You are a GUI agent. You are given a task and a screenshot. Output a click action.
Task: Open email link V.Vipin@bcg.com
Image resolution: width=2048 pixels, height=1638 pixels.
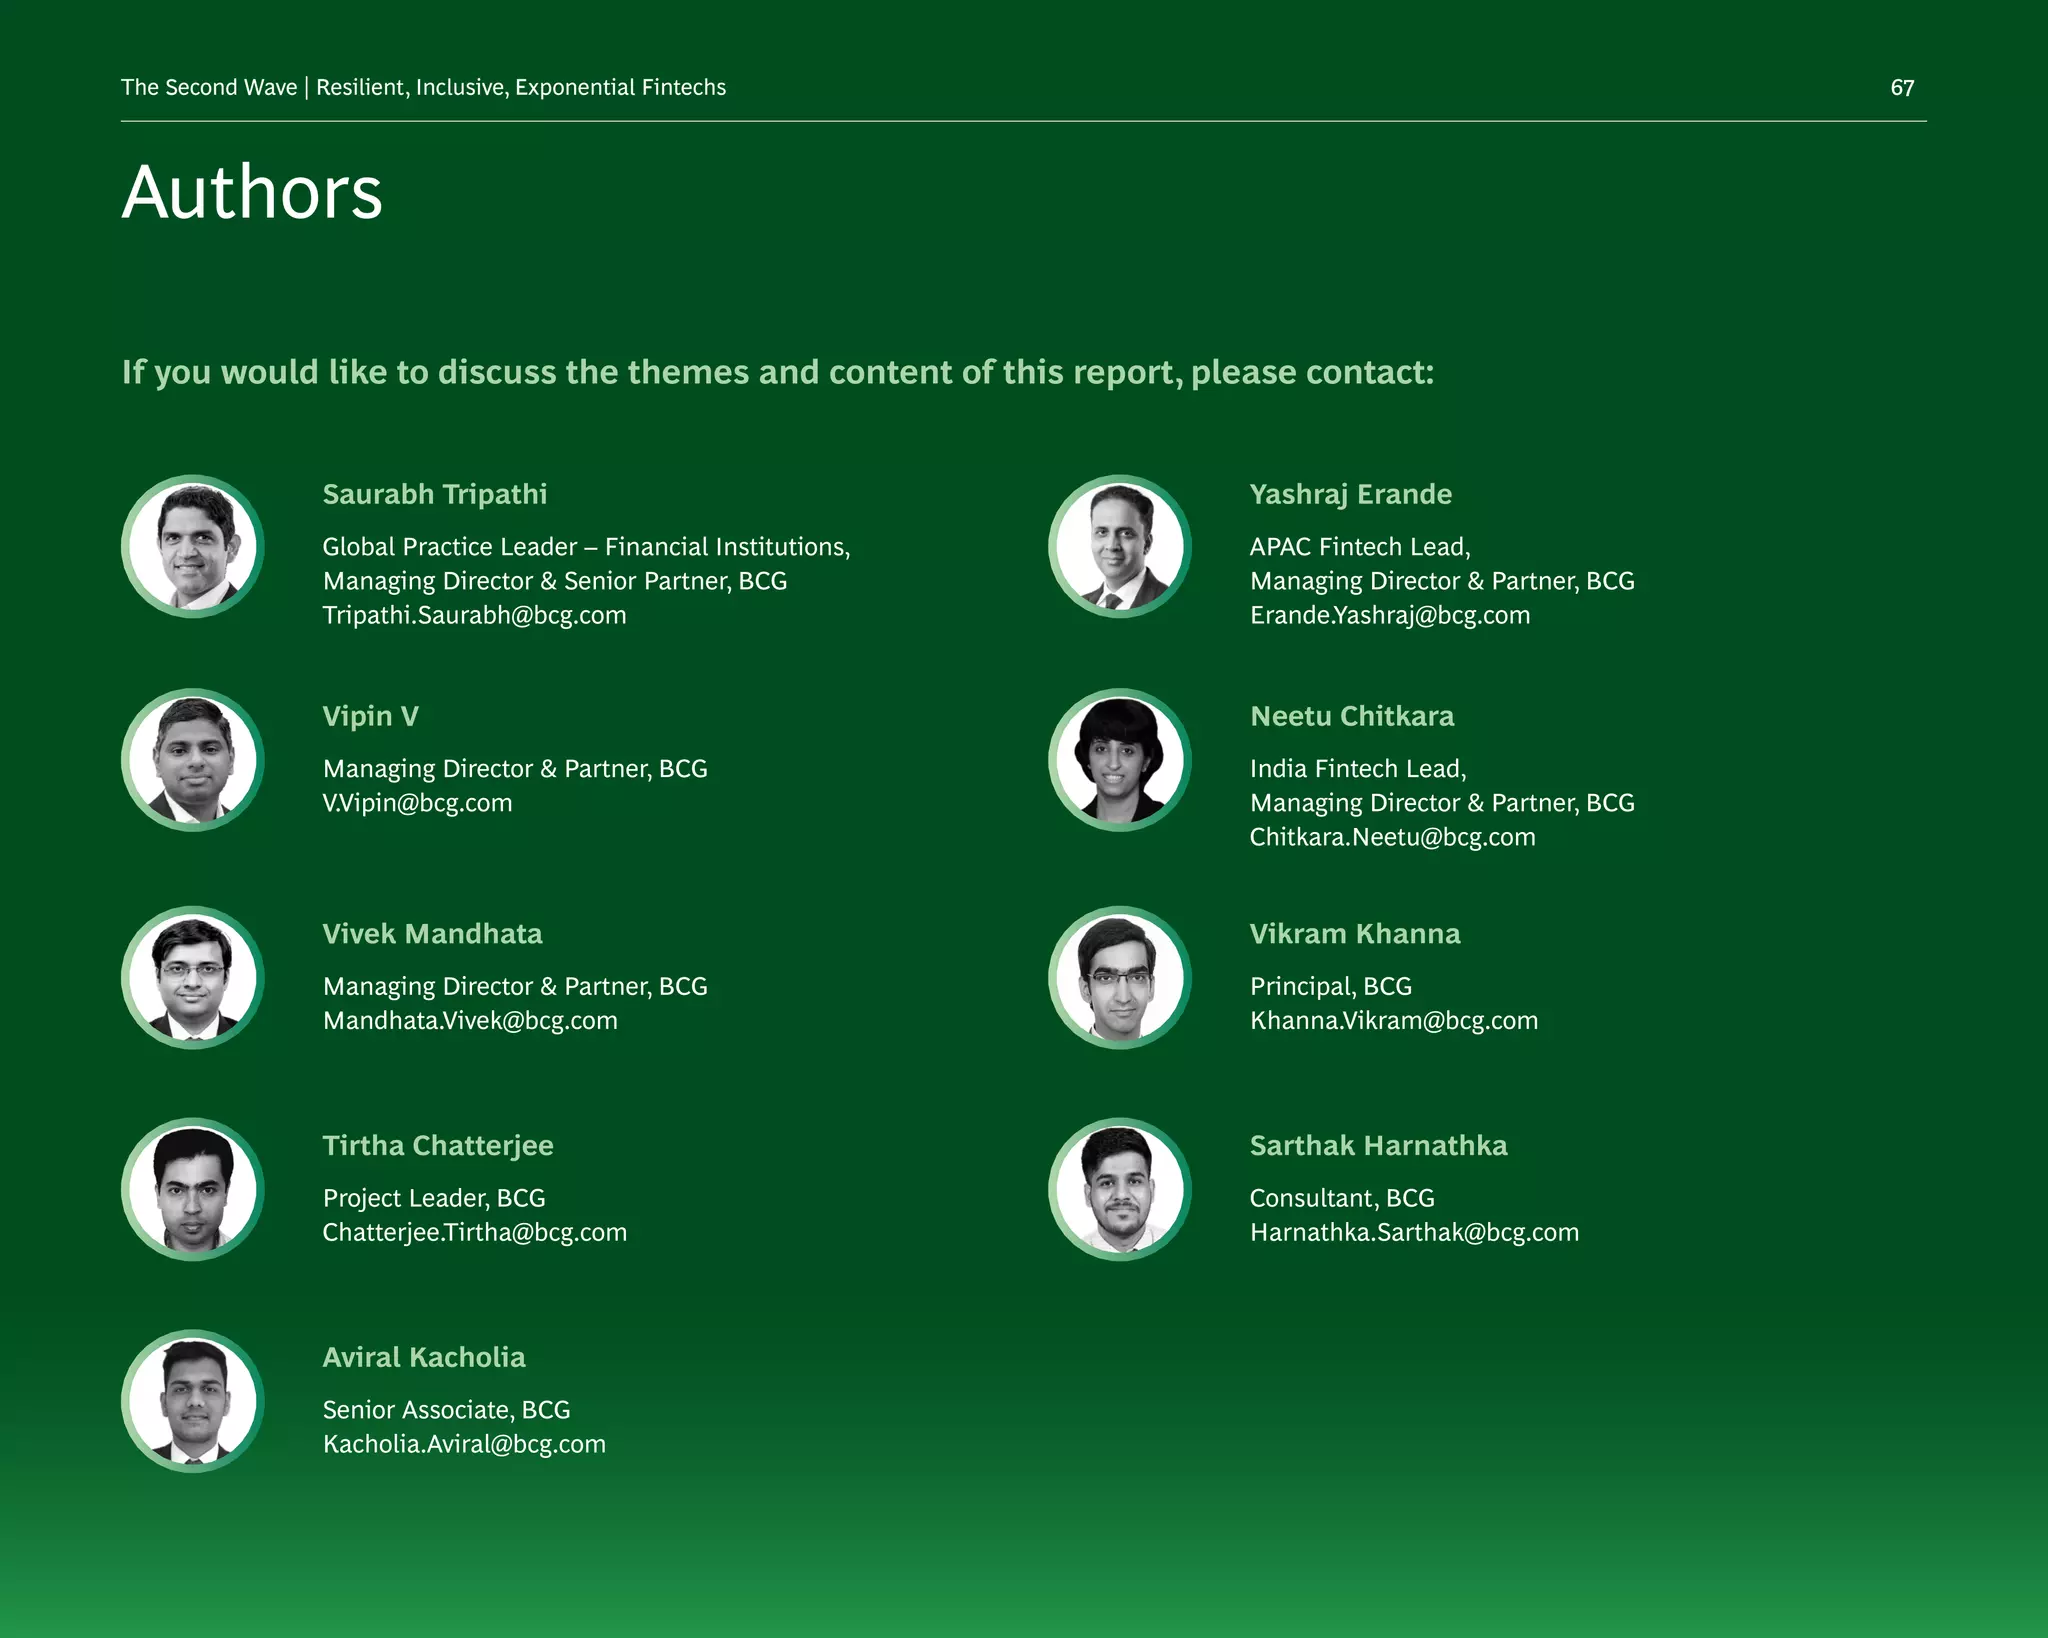(x=417, y=802)
